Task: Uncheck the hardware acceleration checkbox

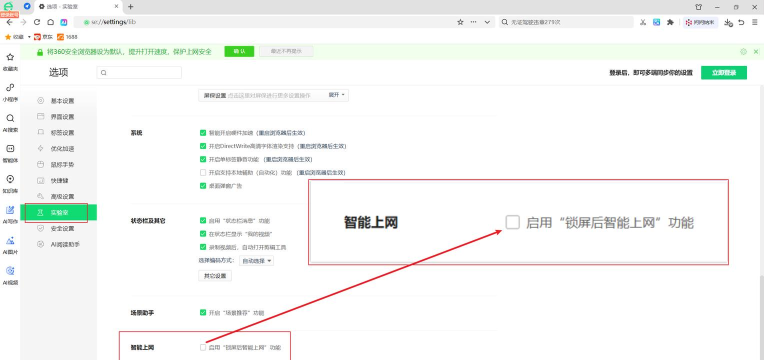Action: 203,133
